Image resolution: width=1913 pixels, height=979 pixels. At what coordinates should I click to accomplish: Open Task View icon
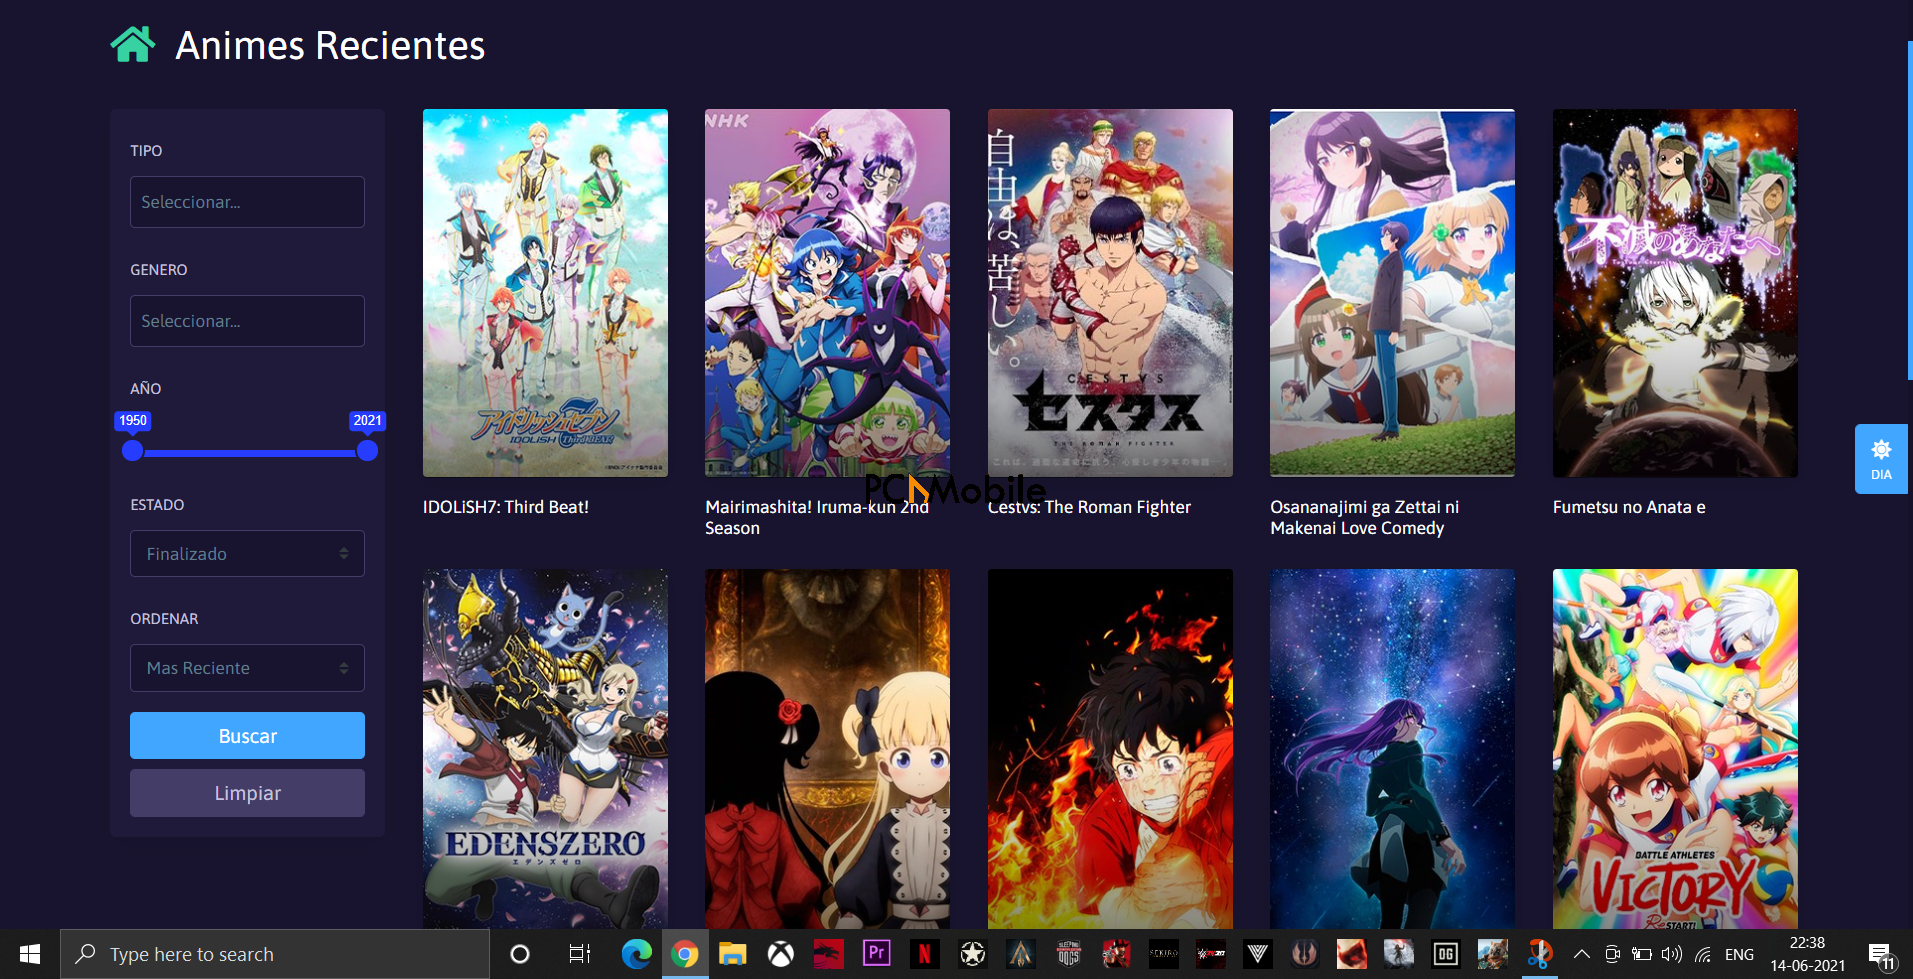coord(580,954)
